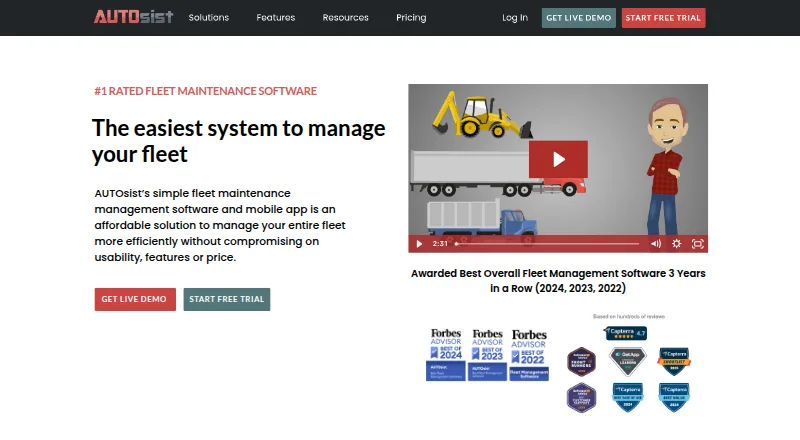Image resolution: width=800 pixels, height=440 pixels.
Task: Click the Forbes Advisor Best of 2022 badge
Action: 529,355
